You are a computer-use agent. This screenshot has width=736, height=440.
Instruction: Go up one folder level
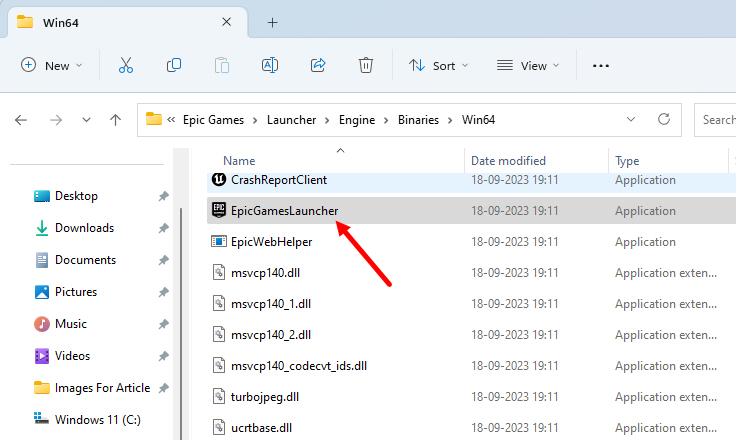(x=115, y=120)
